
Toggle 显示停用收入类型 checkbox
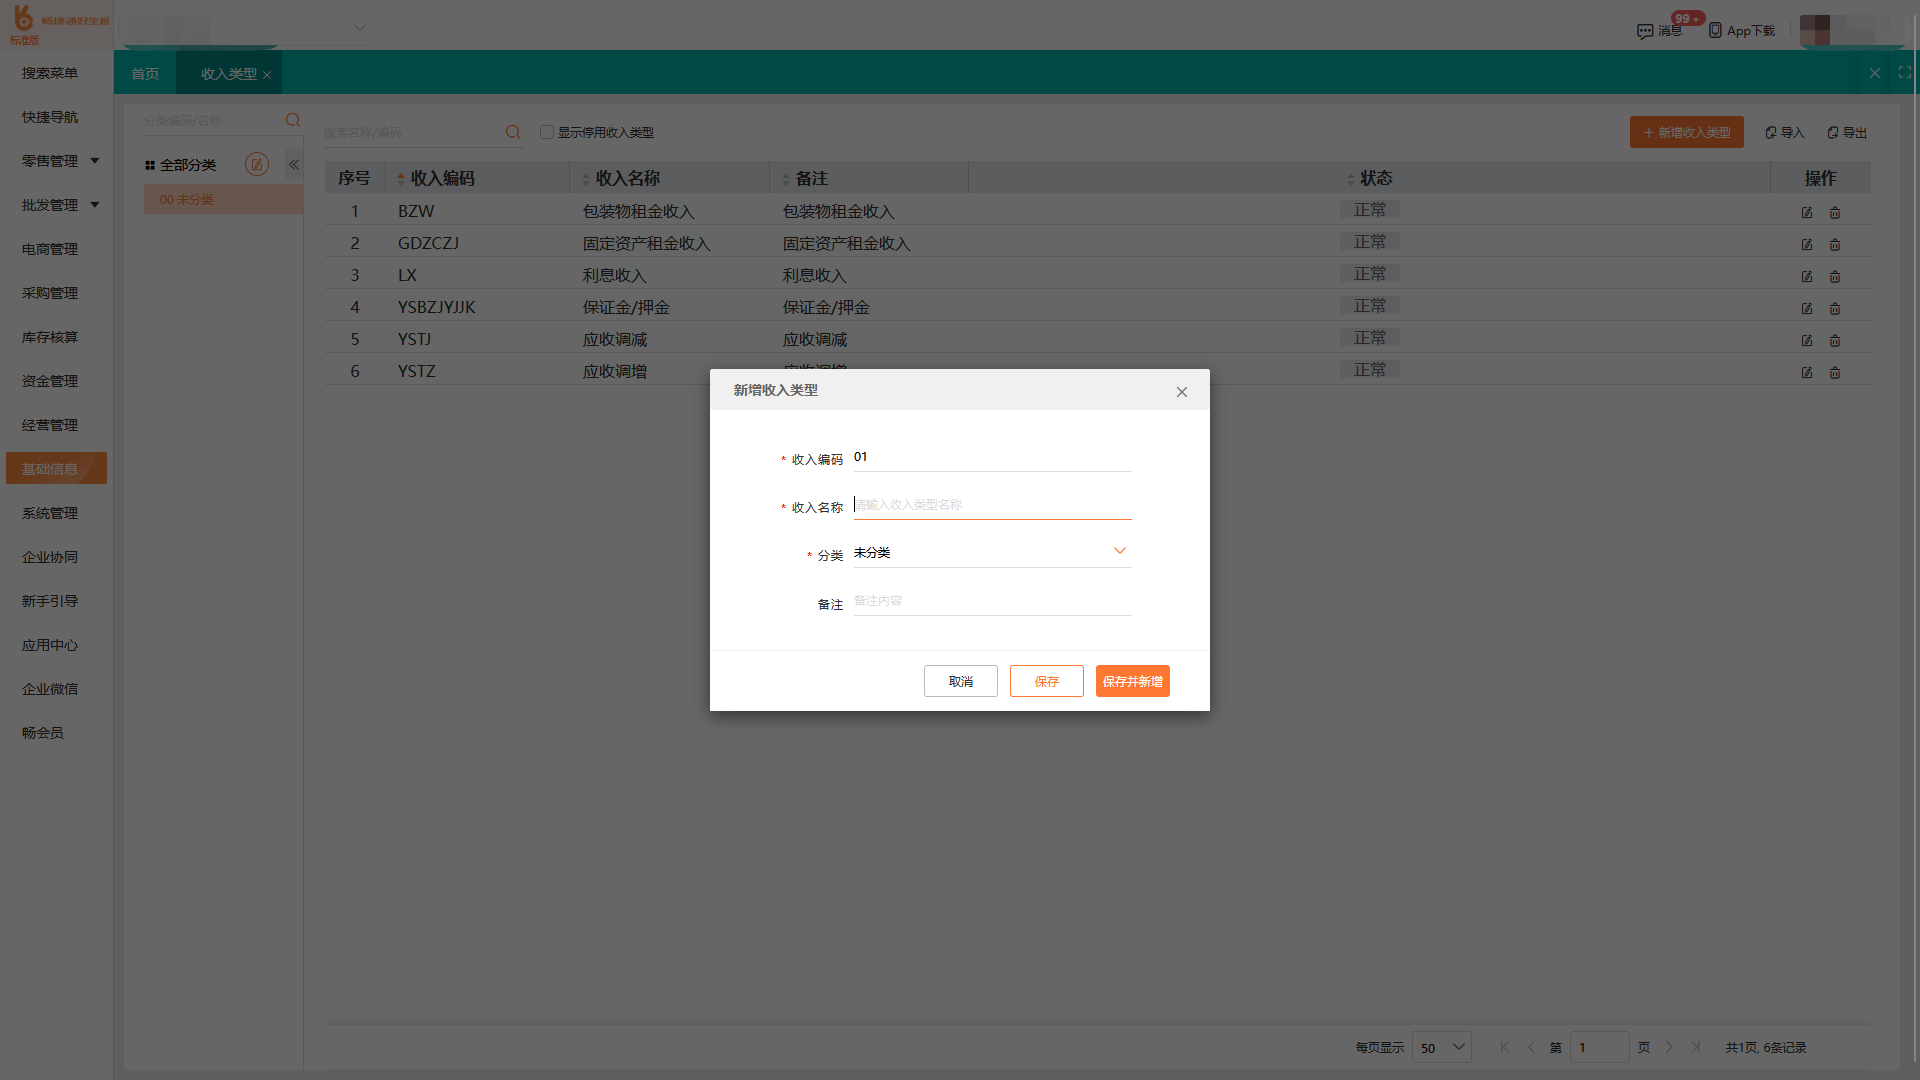[546, 132]
